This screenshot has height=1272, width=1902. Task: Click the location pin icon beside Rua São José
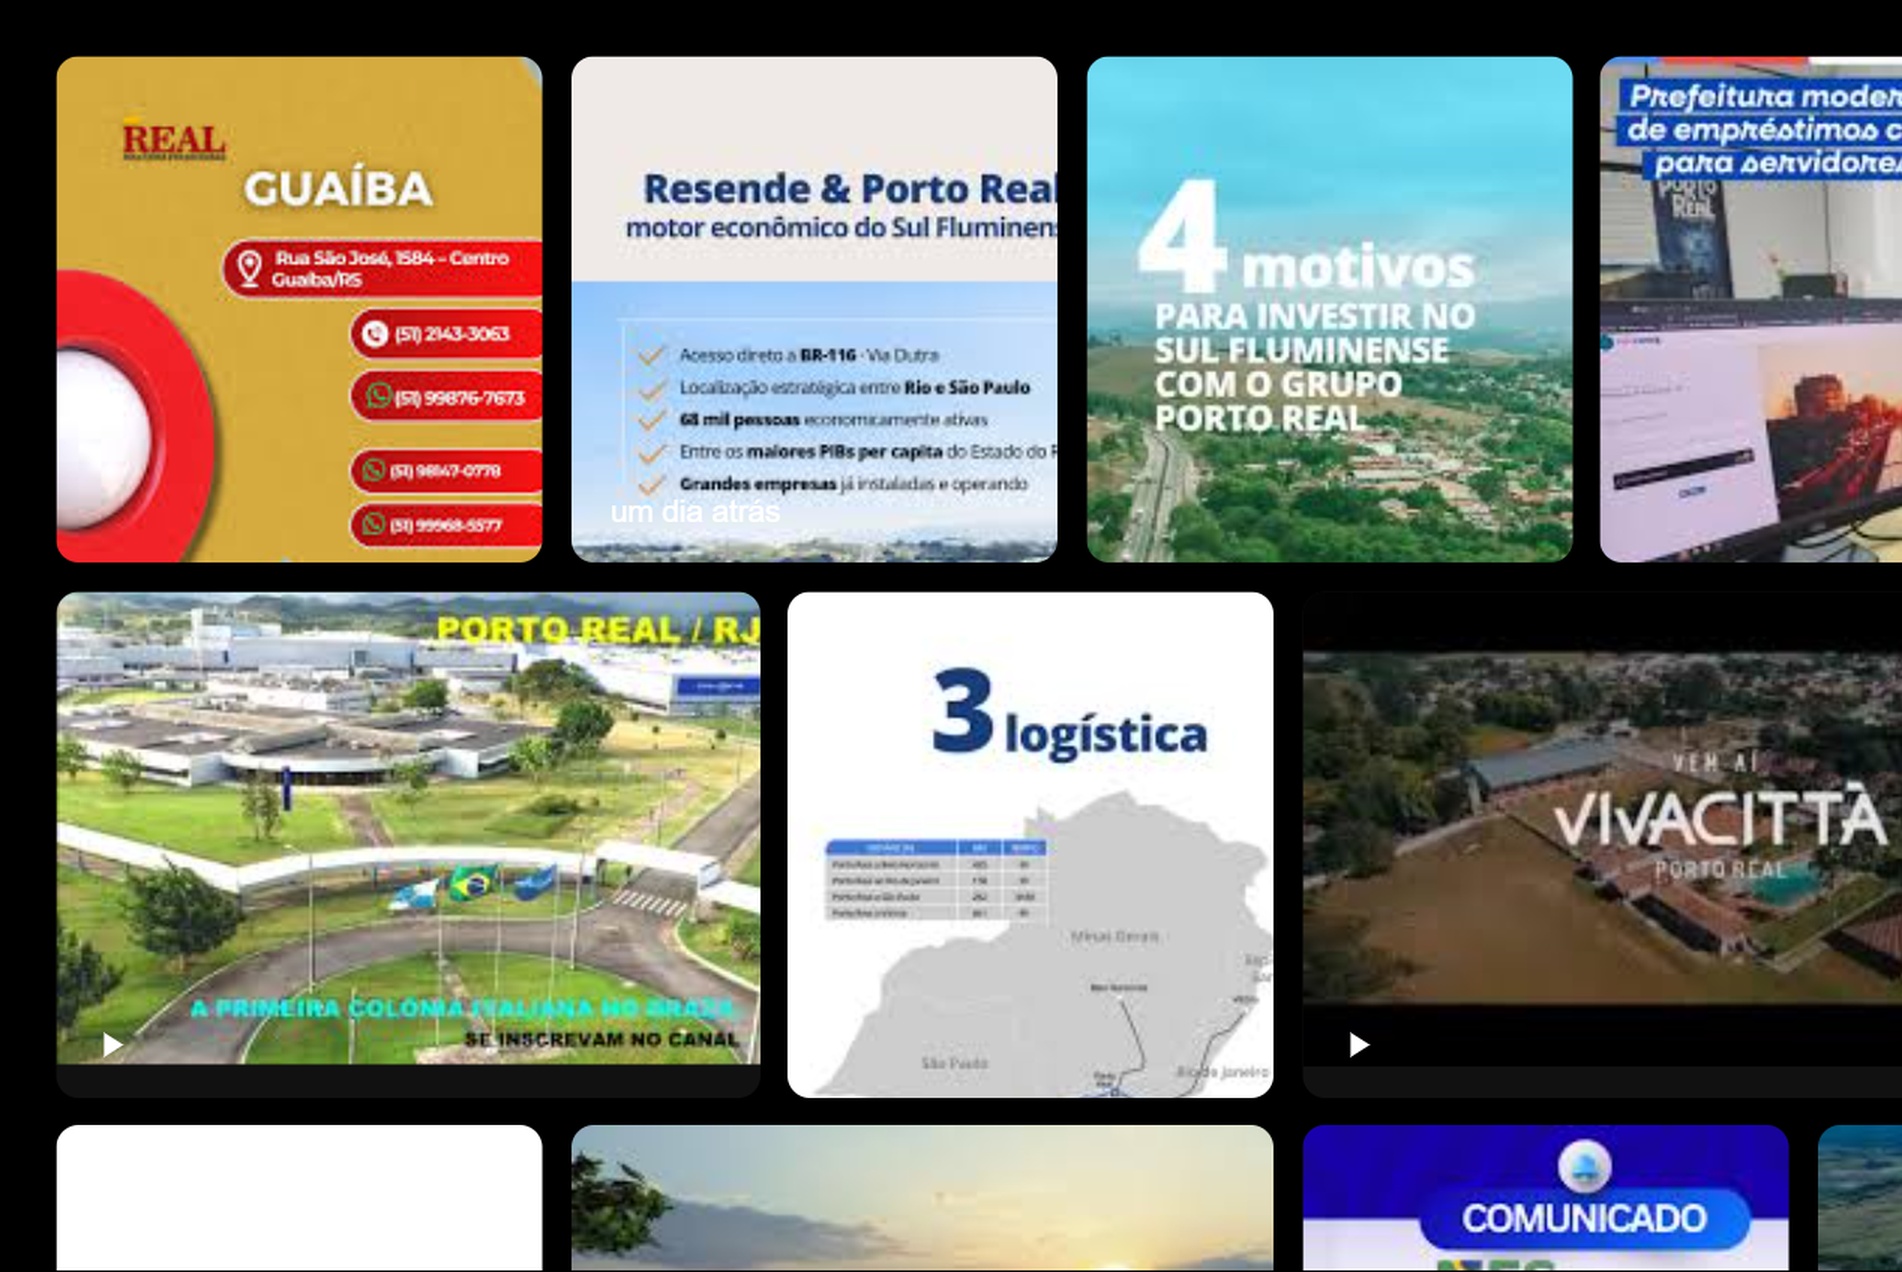point(249,268)
